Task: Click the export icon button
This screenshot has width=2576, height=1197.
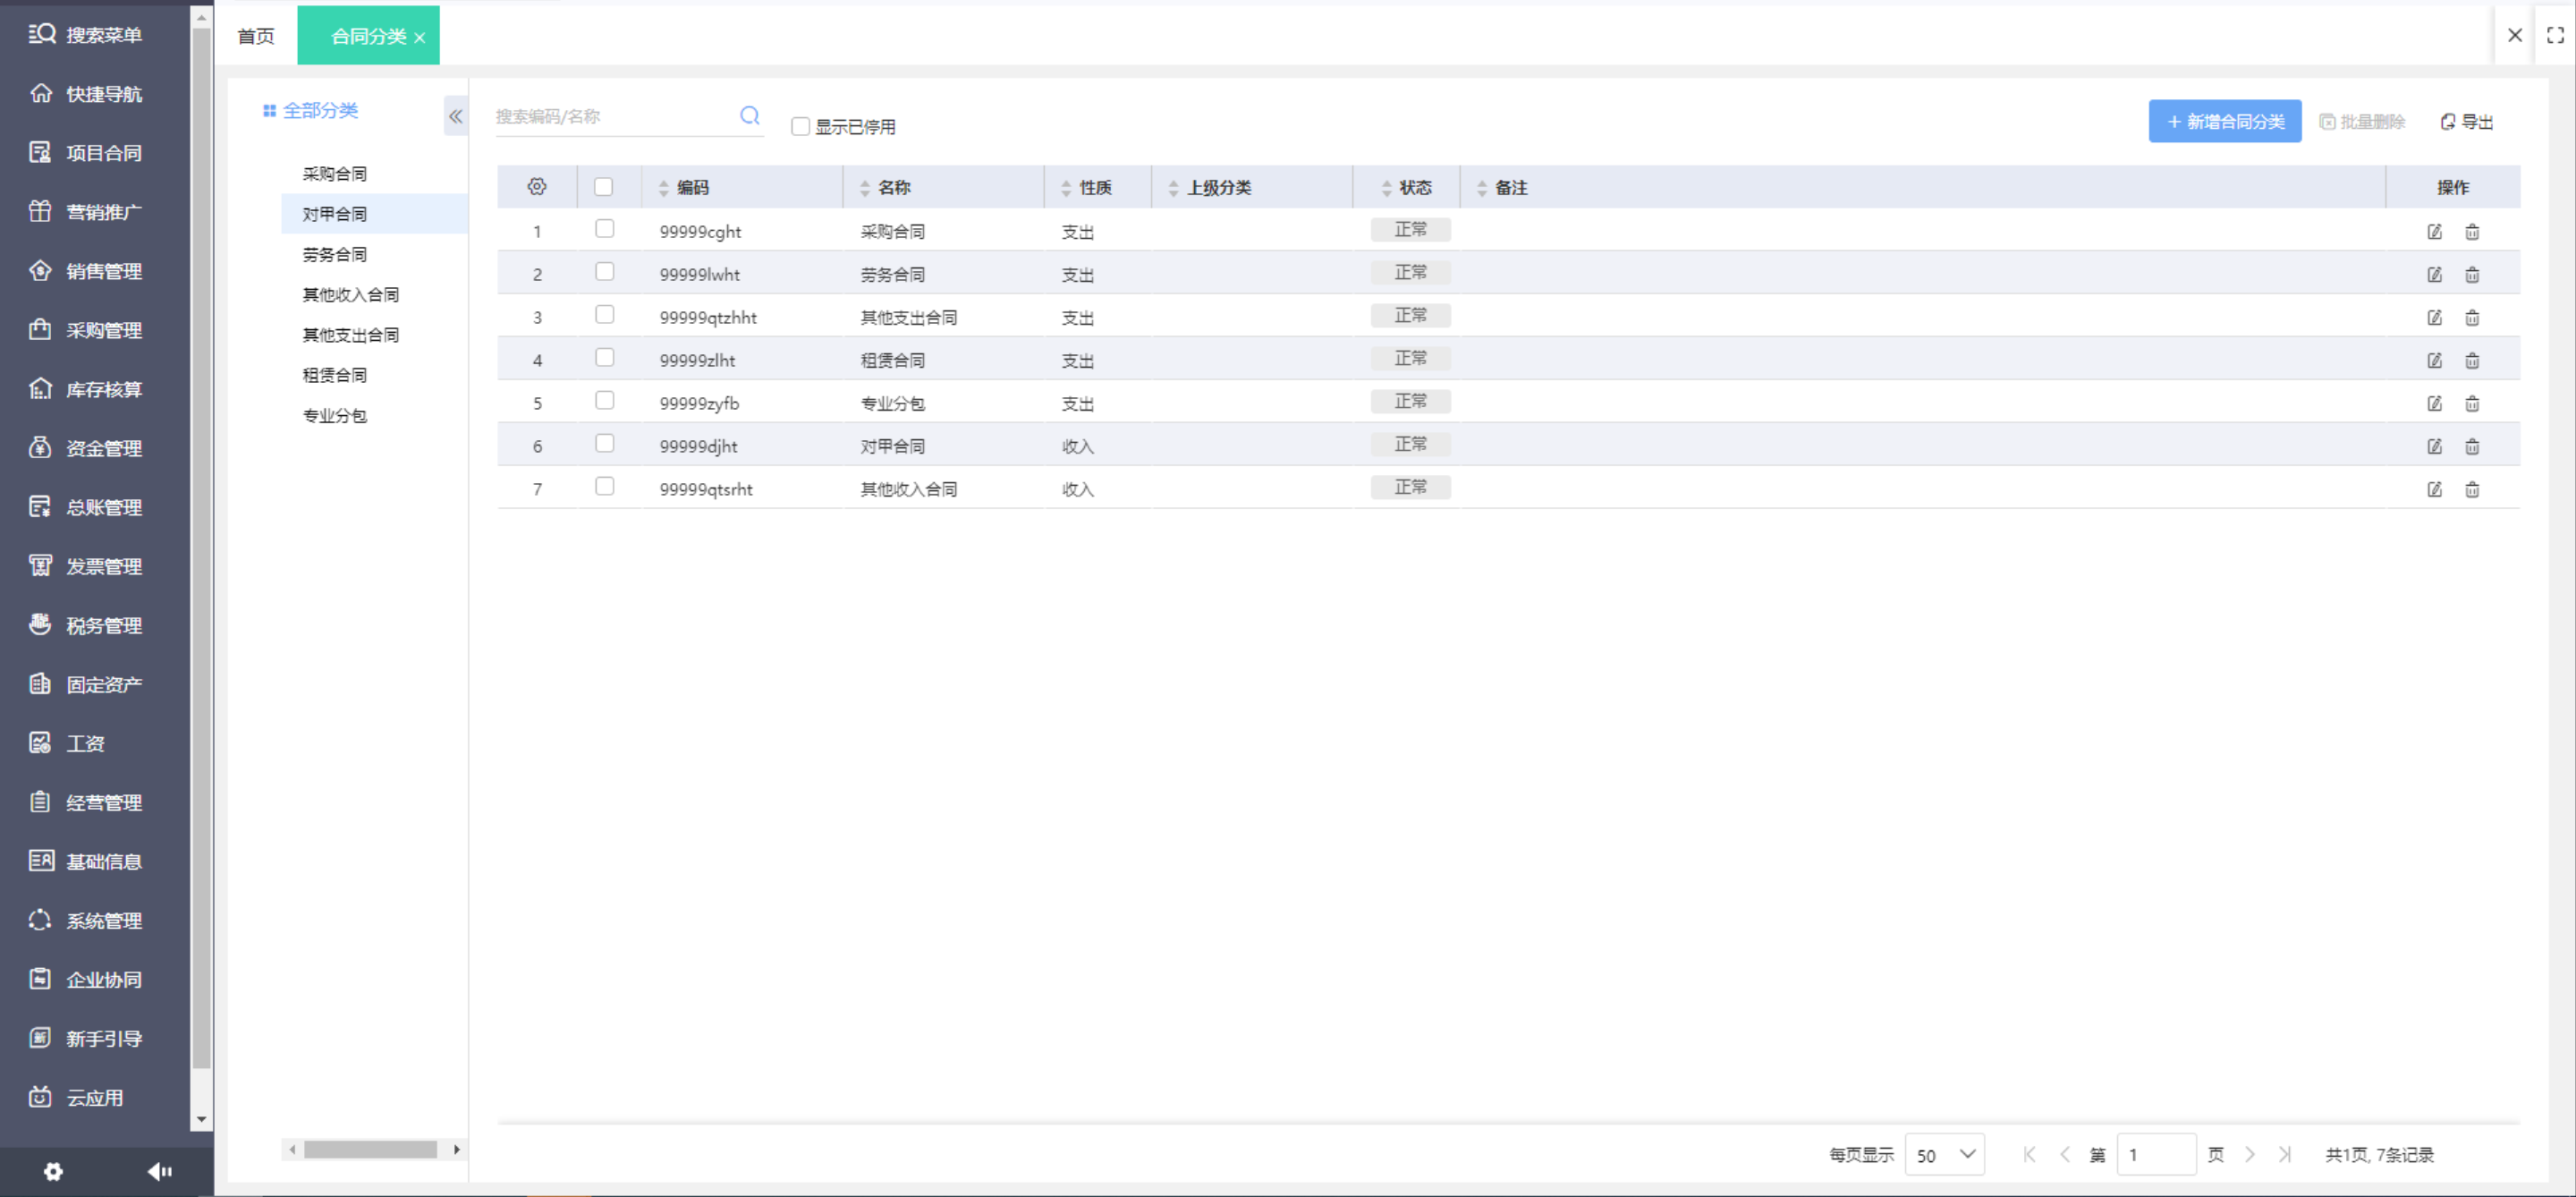Action: [x=2448, y=122]
